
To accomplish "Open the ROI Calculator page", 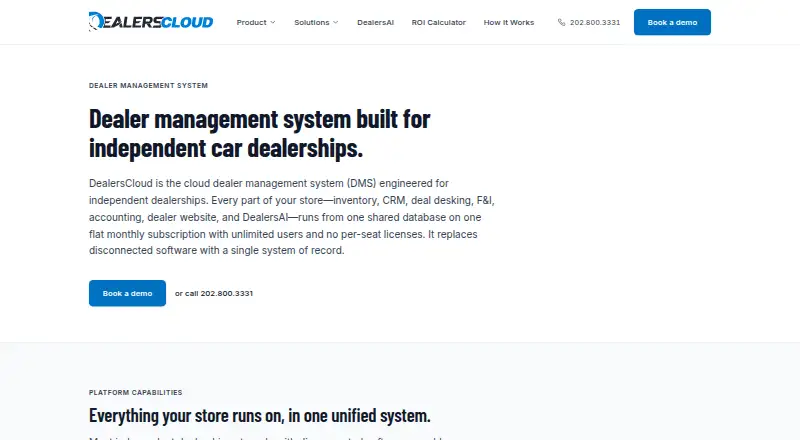I will point(439,22).
